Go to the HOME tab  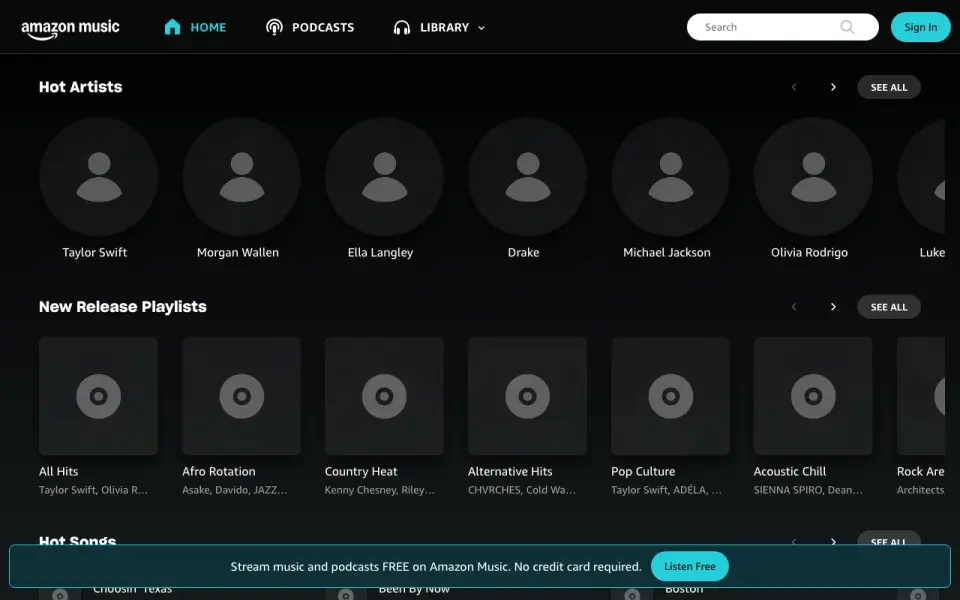click(195, 27)
